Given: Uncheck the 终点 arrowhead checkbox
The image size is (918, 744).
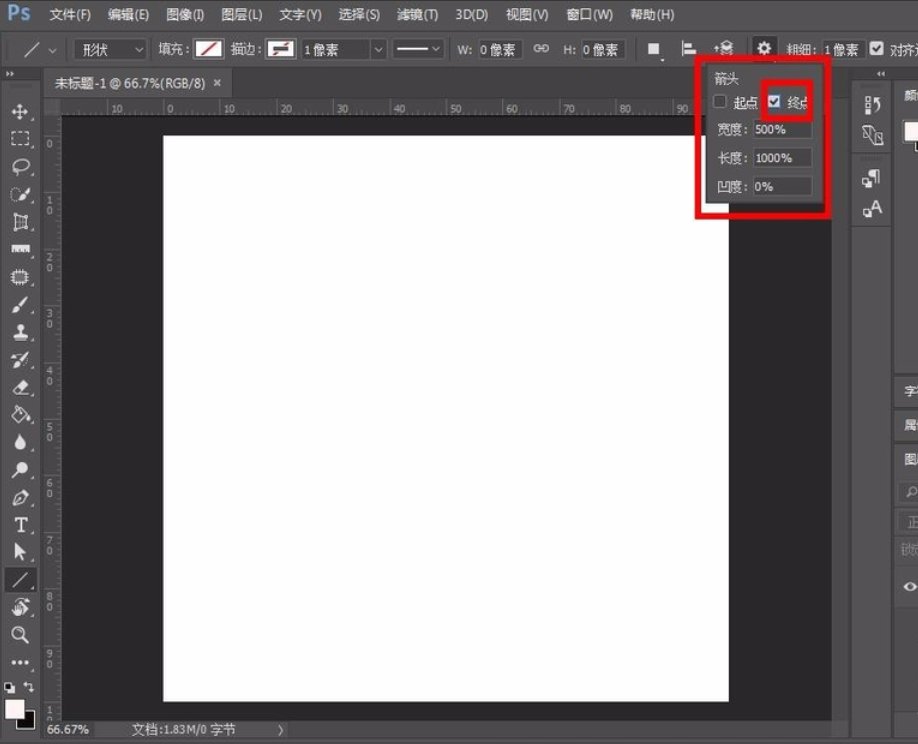Looking at the screenshot, I should [x=774, y=102].
